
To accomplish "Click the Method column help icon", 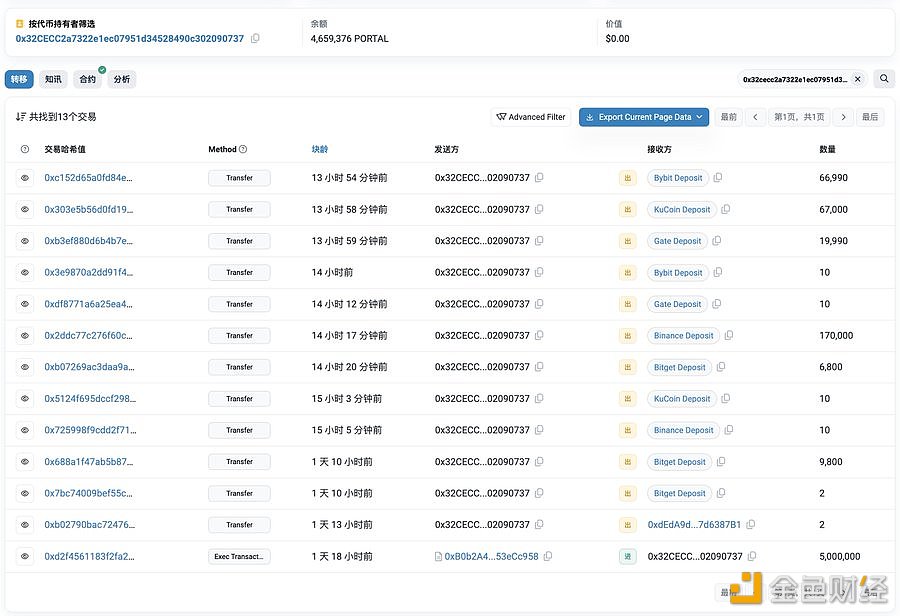I will (243, 149).
